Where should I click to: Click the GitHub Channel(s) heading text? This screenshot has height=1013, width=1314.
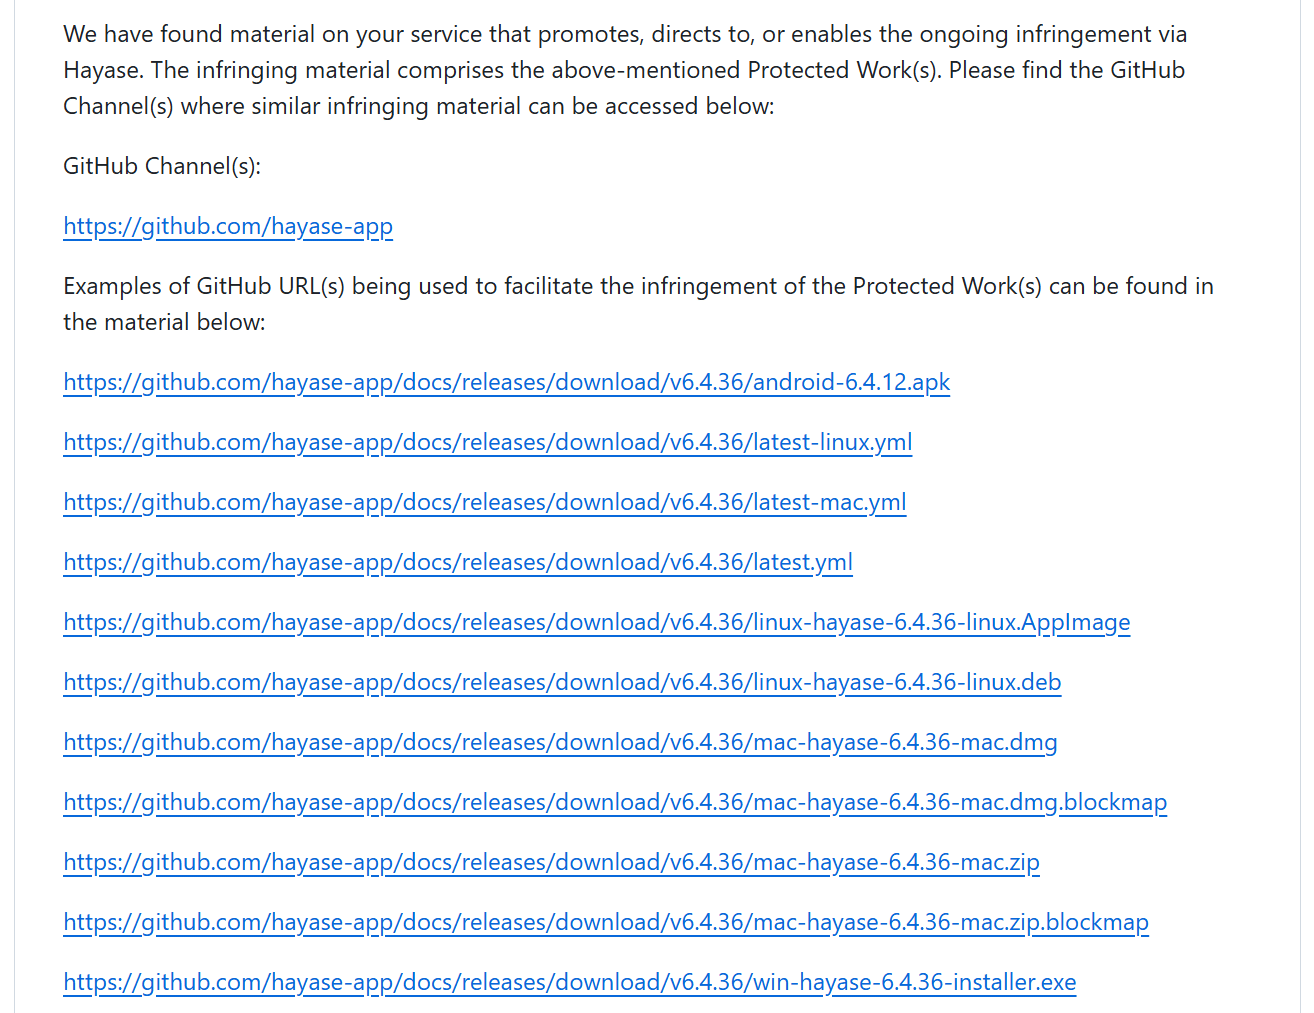pos(162,165)
